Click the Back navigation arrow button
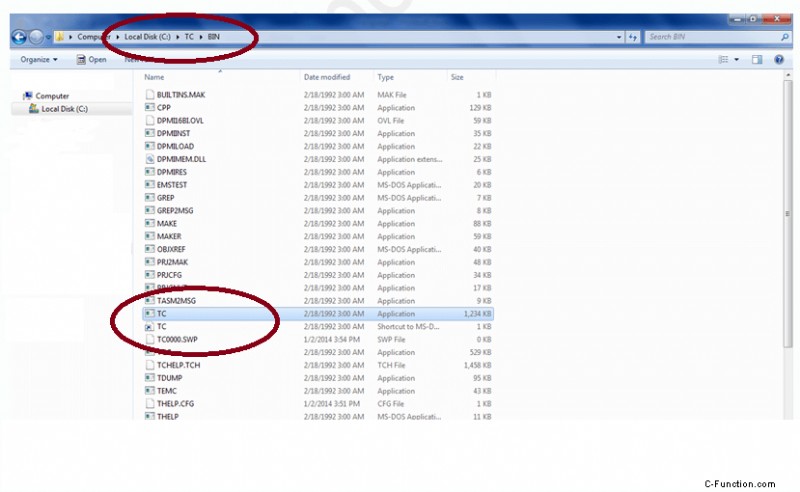800x492 pixels. 18,37
